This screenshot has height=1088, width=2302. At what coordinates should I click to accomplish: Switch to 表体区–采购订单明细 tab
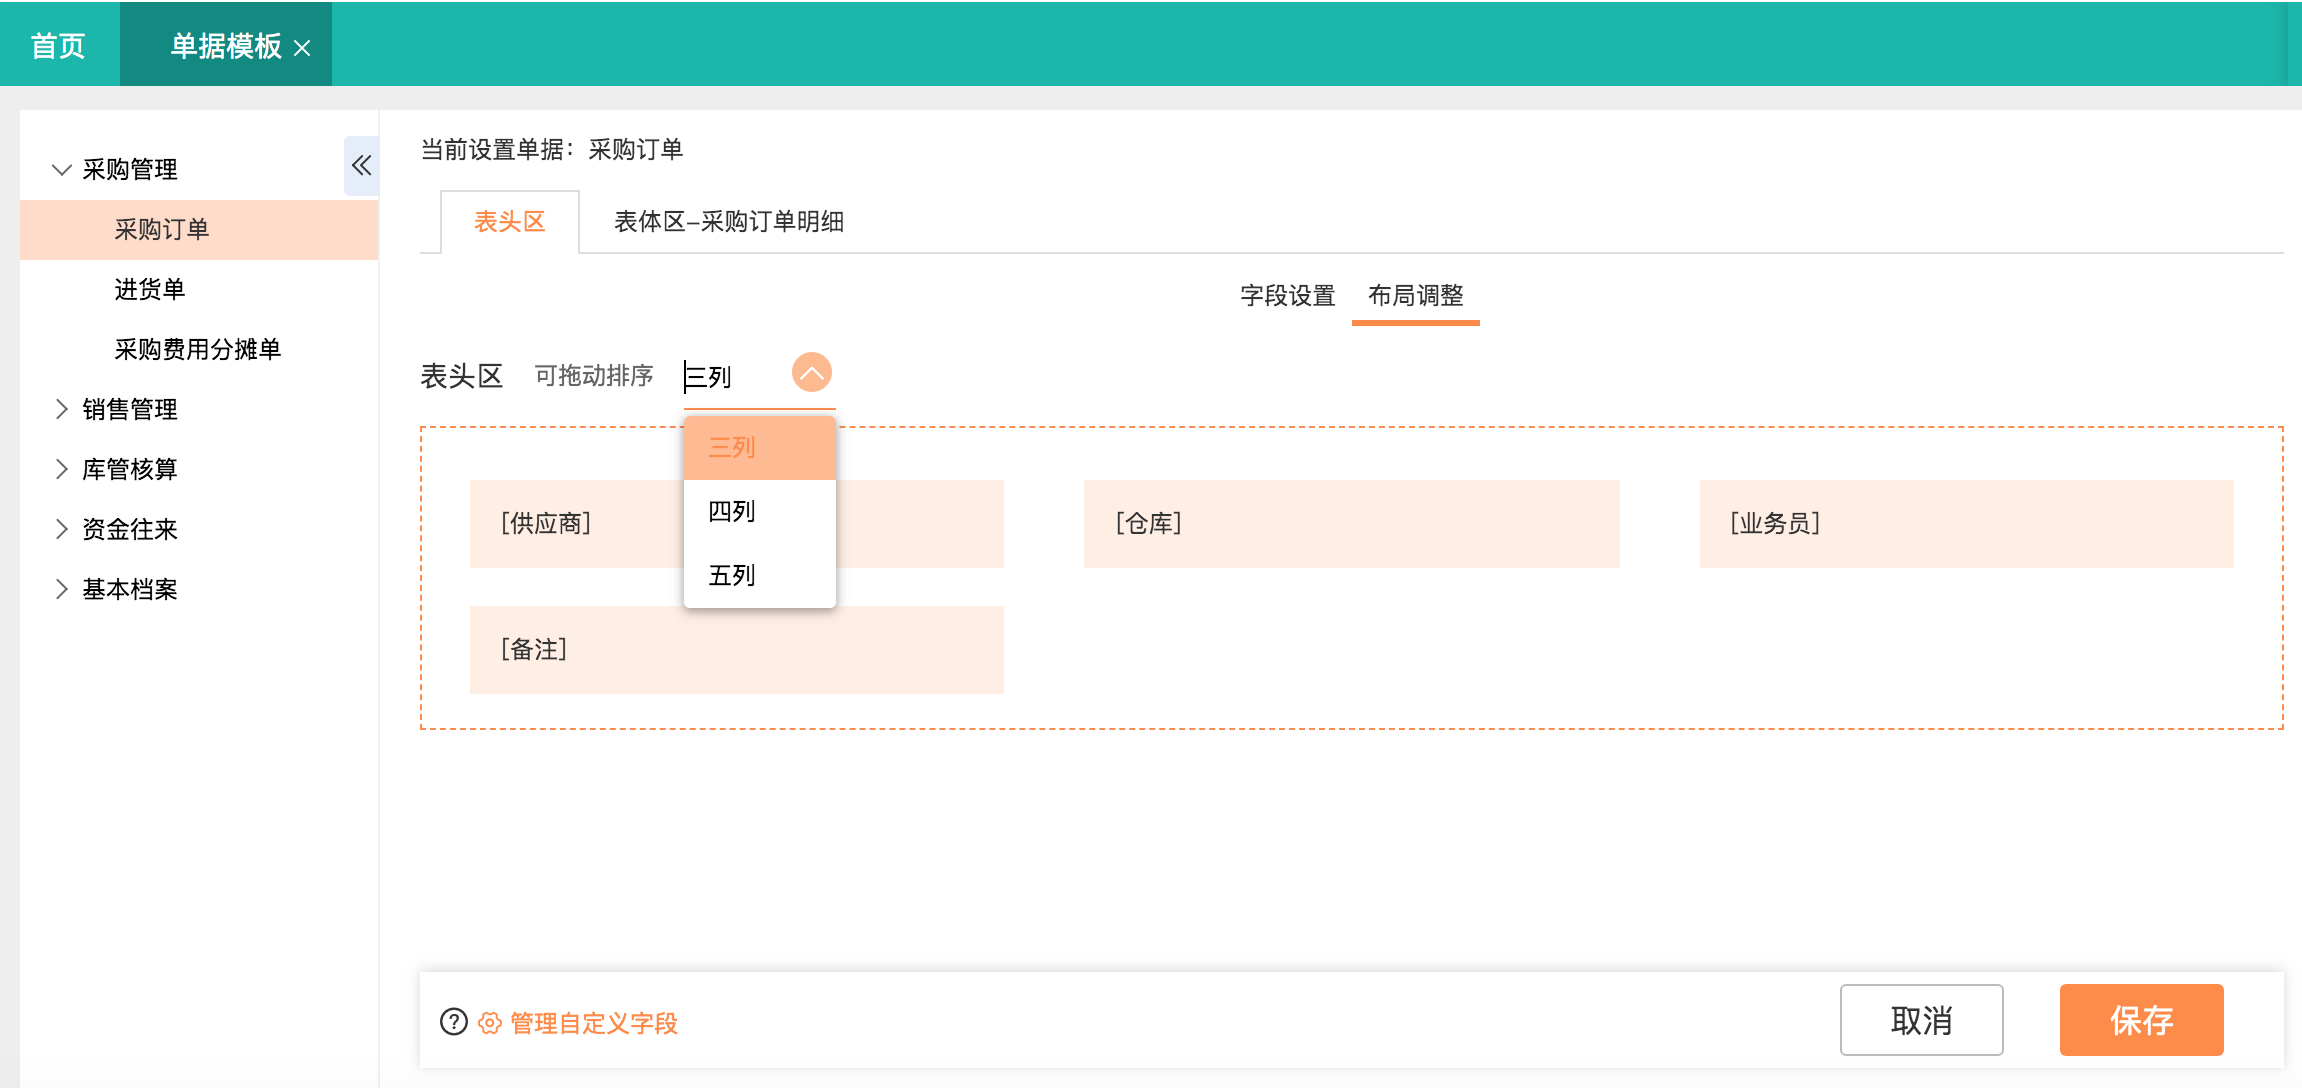pyautogui.click(x=730, y=222)
